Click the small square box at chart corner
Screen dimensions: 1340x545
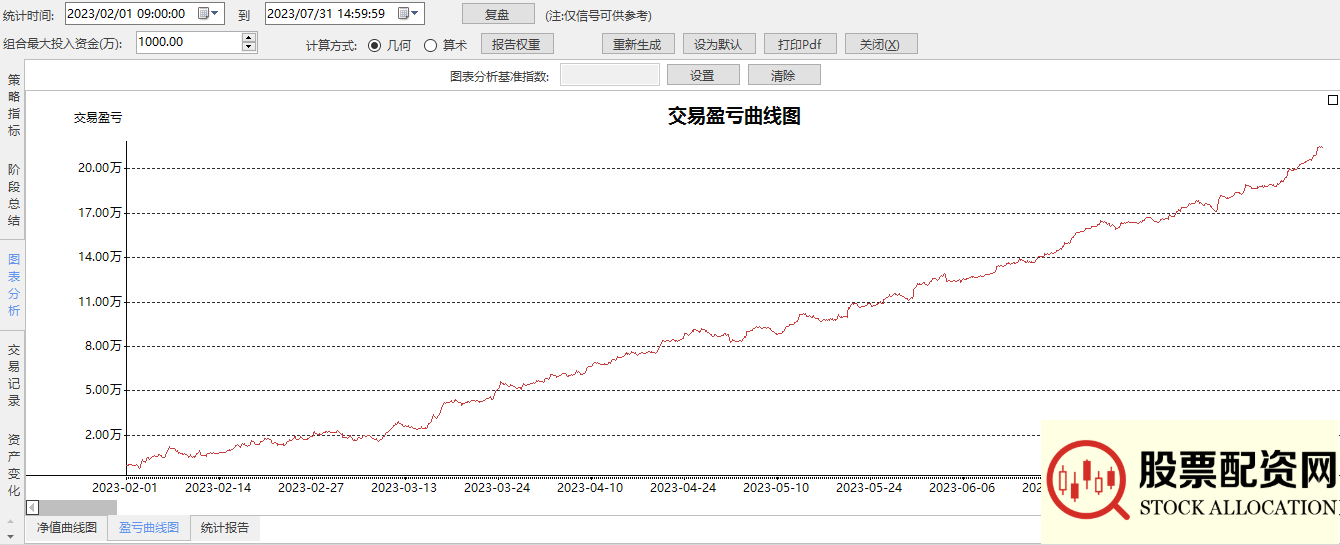click(1332, 100)
